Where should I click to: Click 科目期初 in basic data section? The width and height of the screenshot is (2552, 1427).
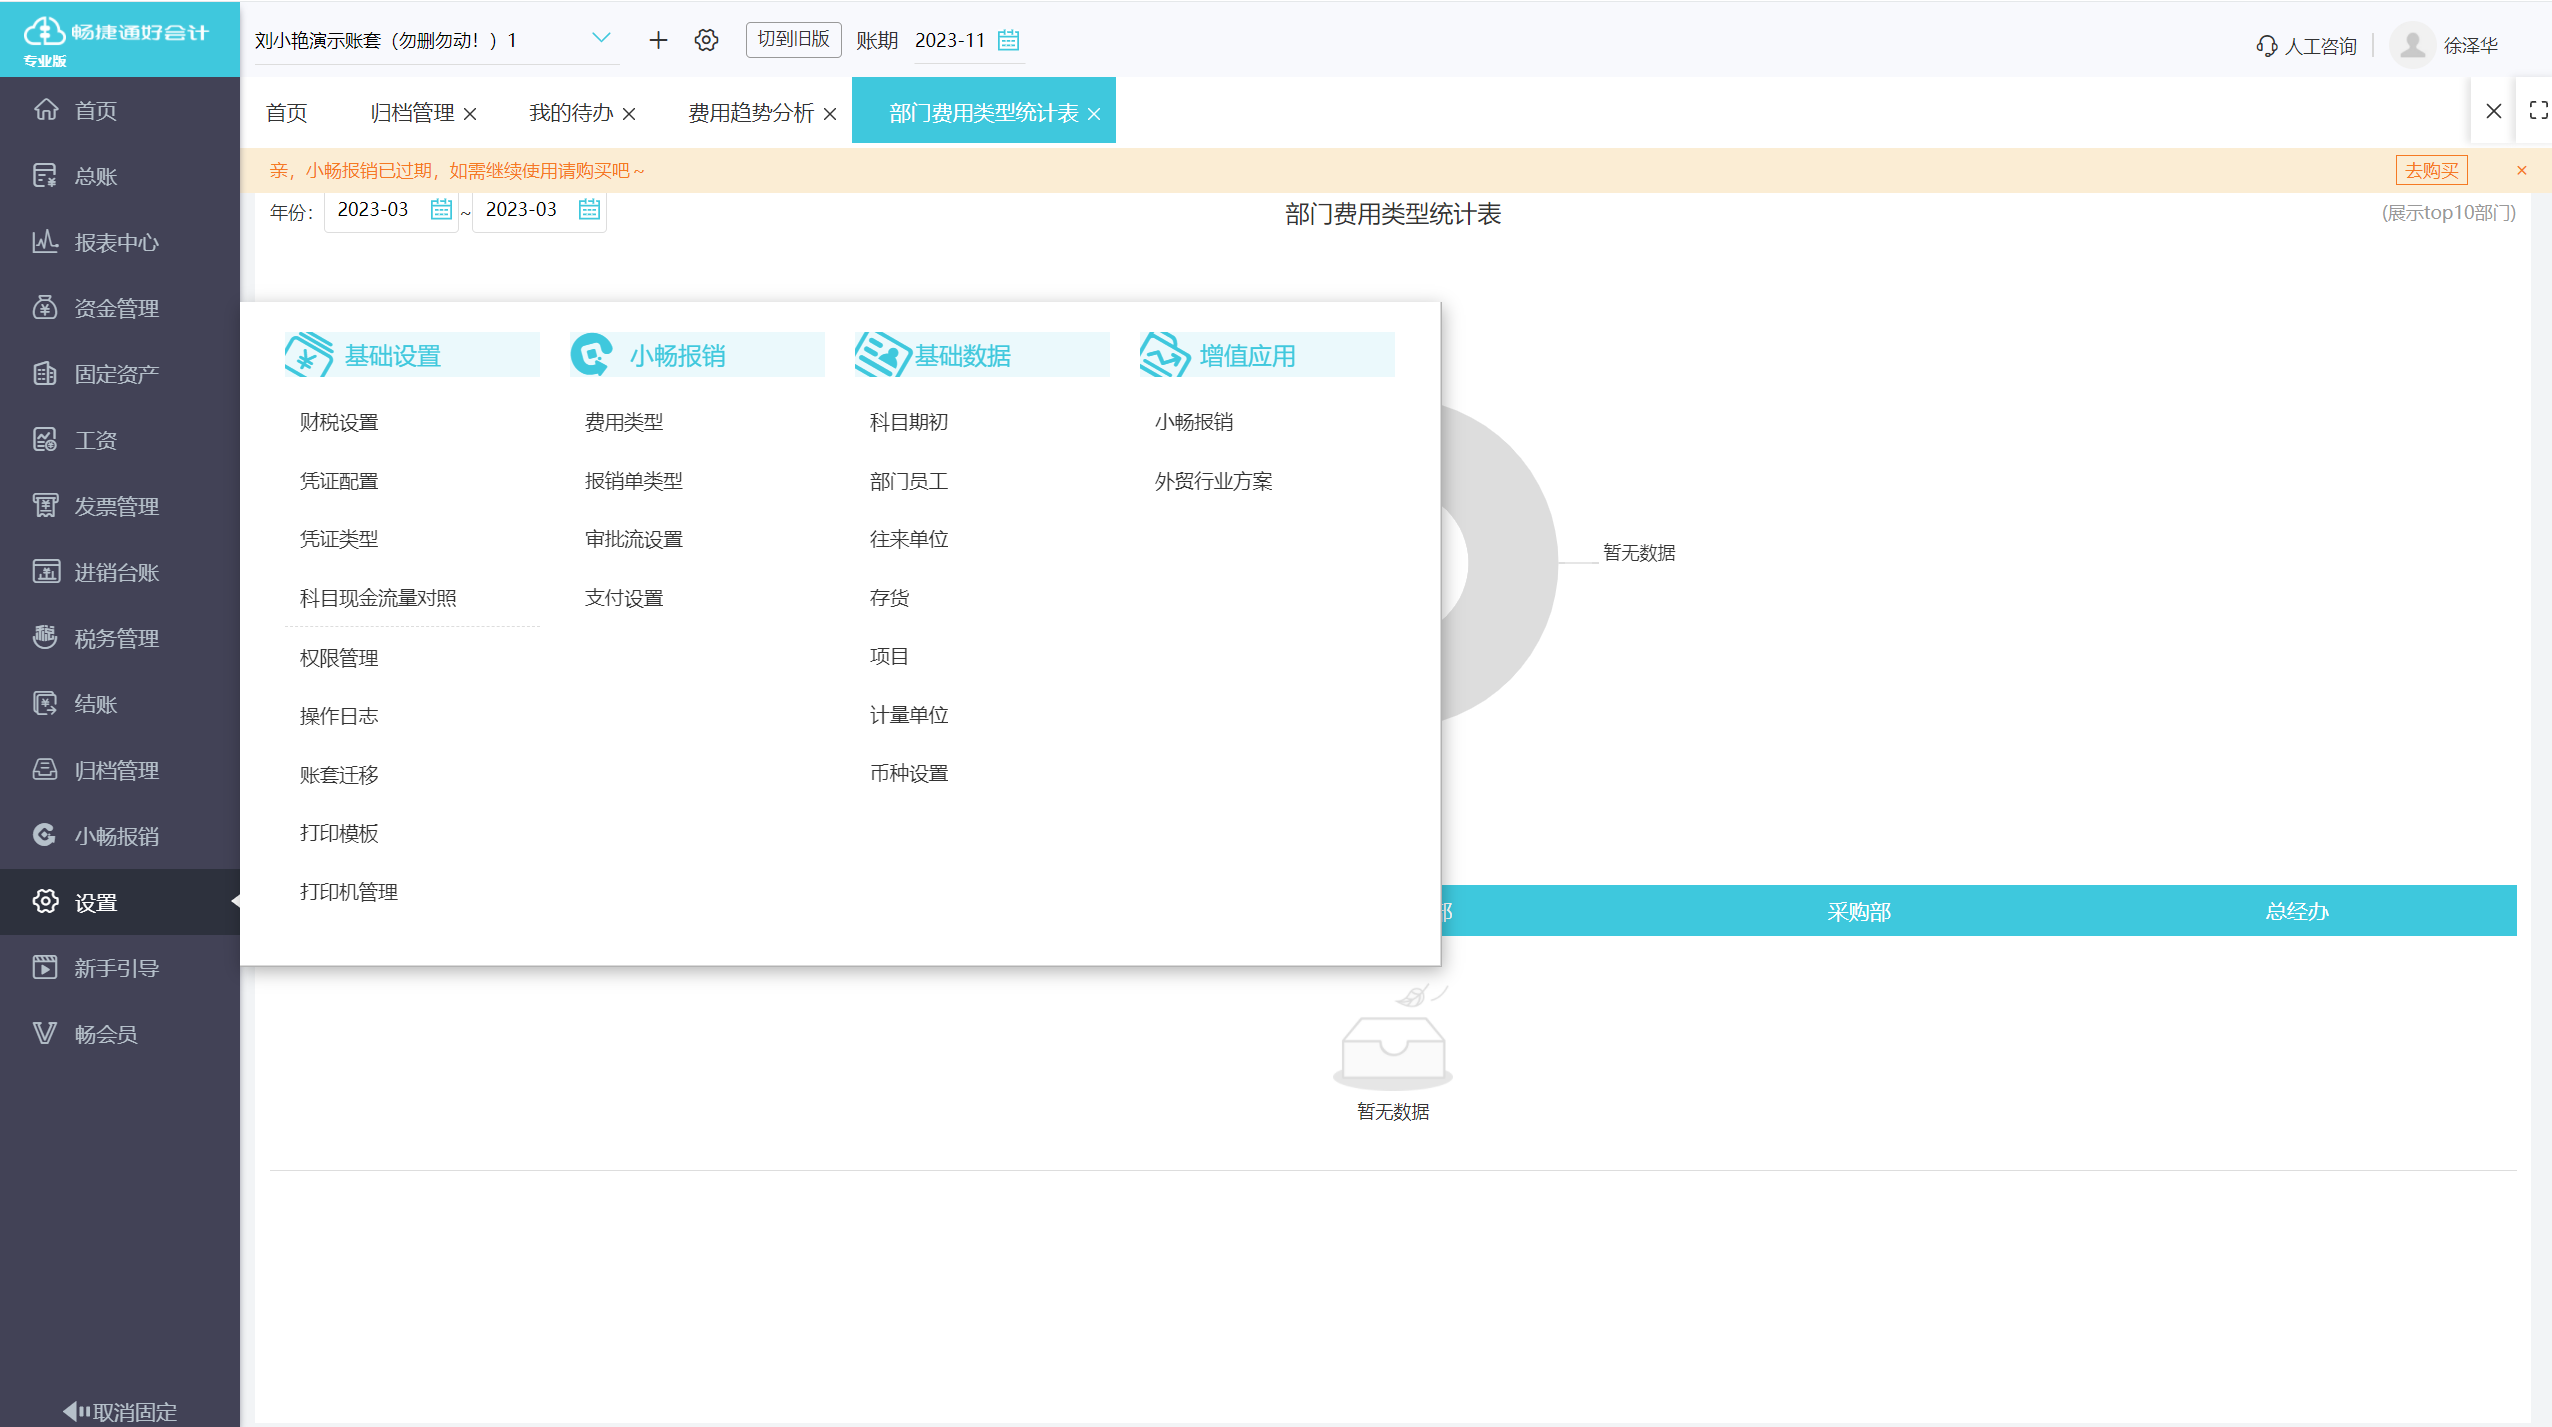[x=910, y=421]
